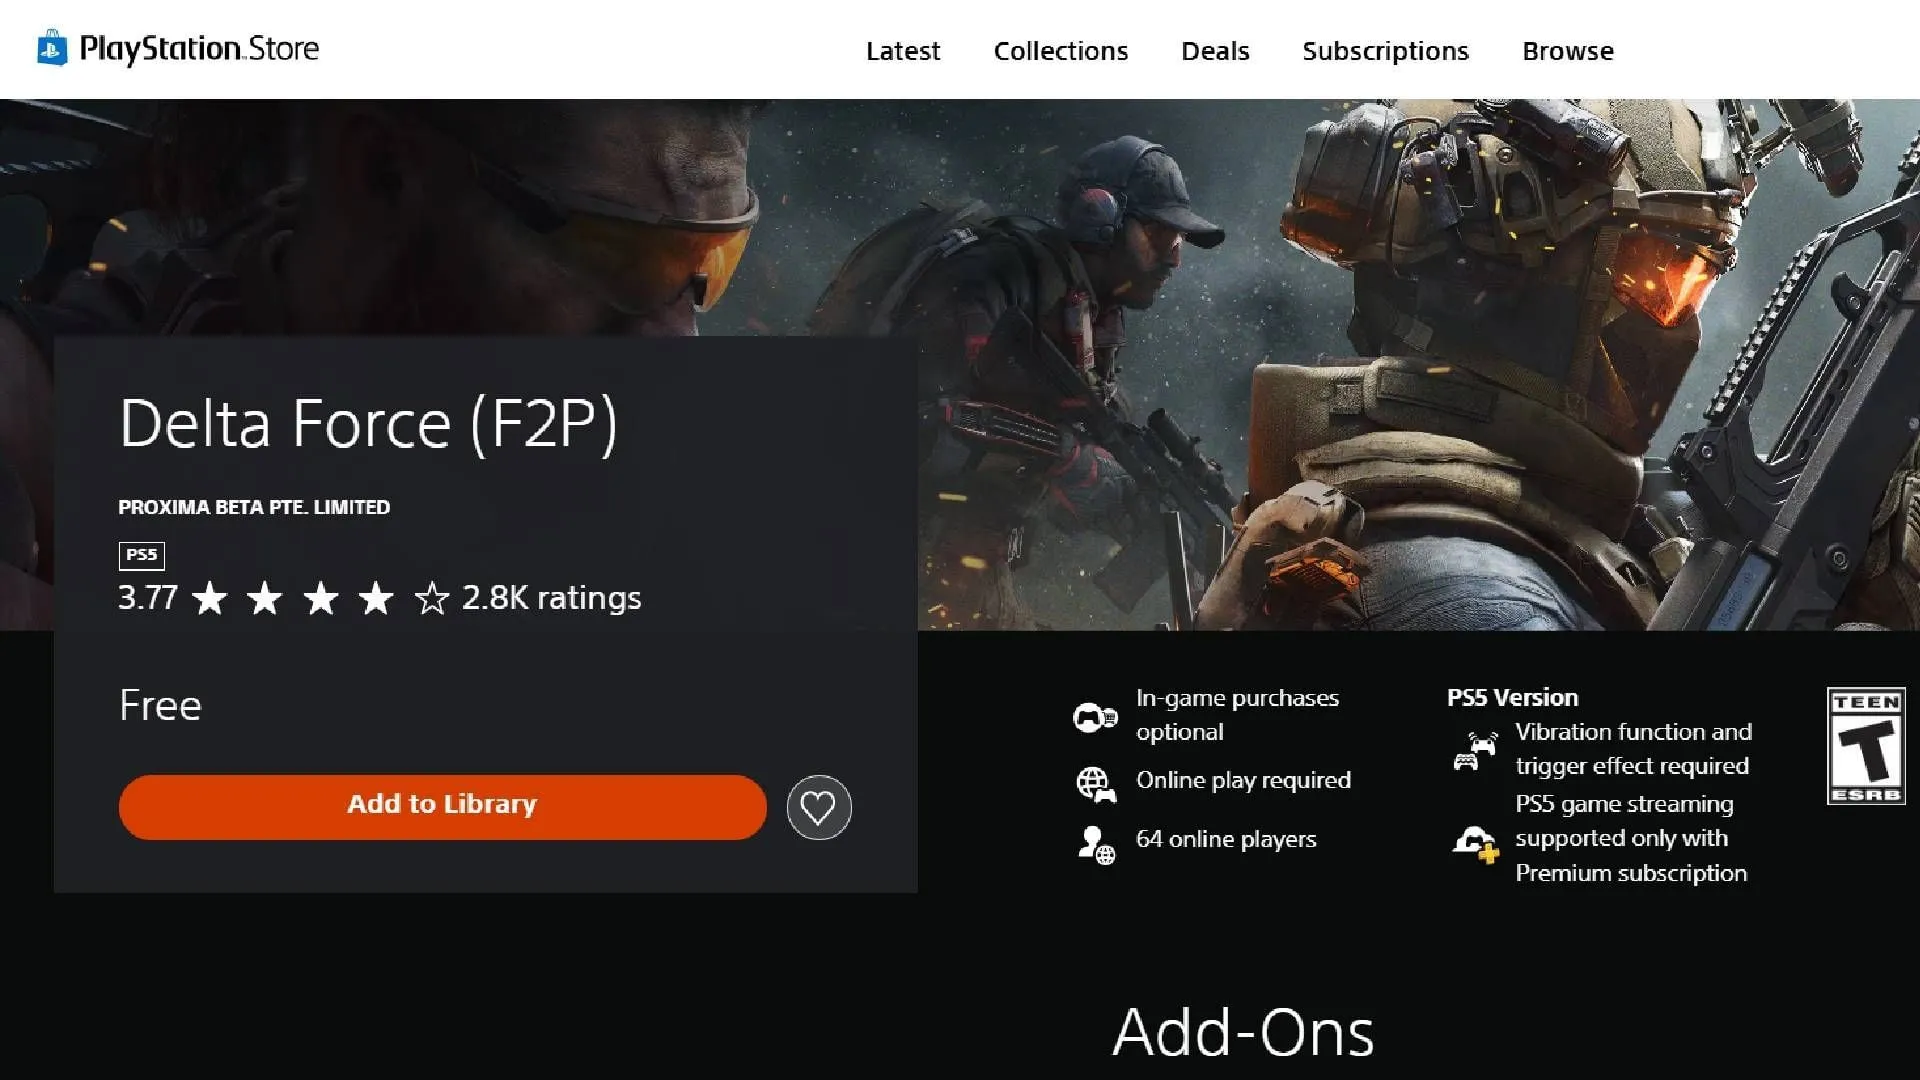This screenshot has width=1920, height=1080.
Task: Click the online players person icon
Action: (1096, 844)
